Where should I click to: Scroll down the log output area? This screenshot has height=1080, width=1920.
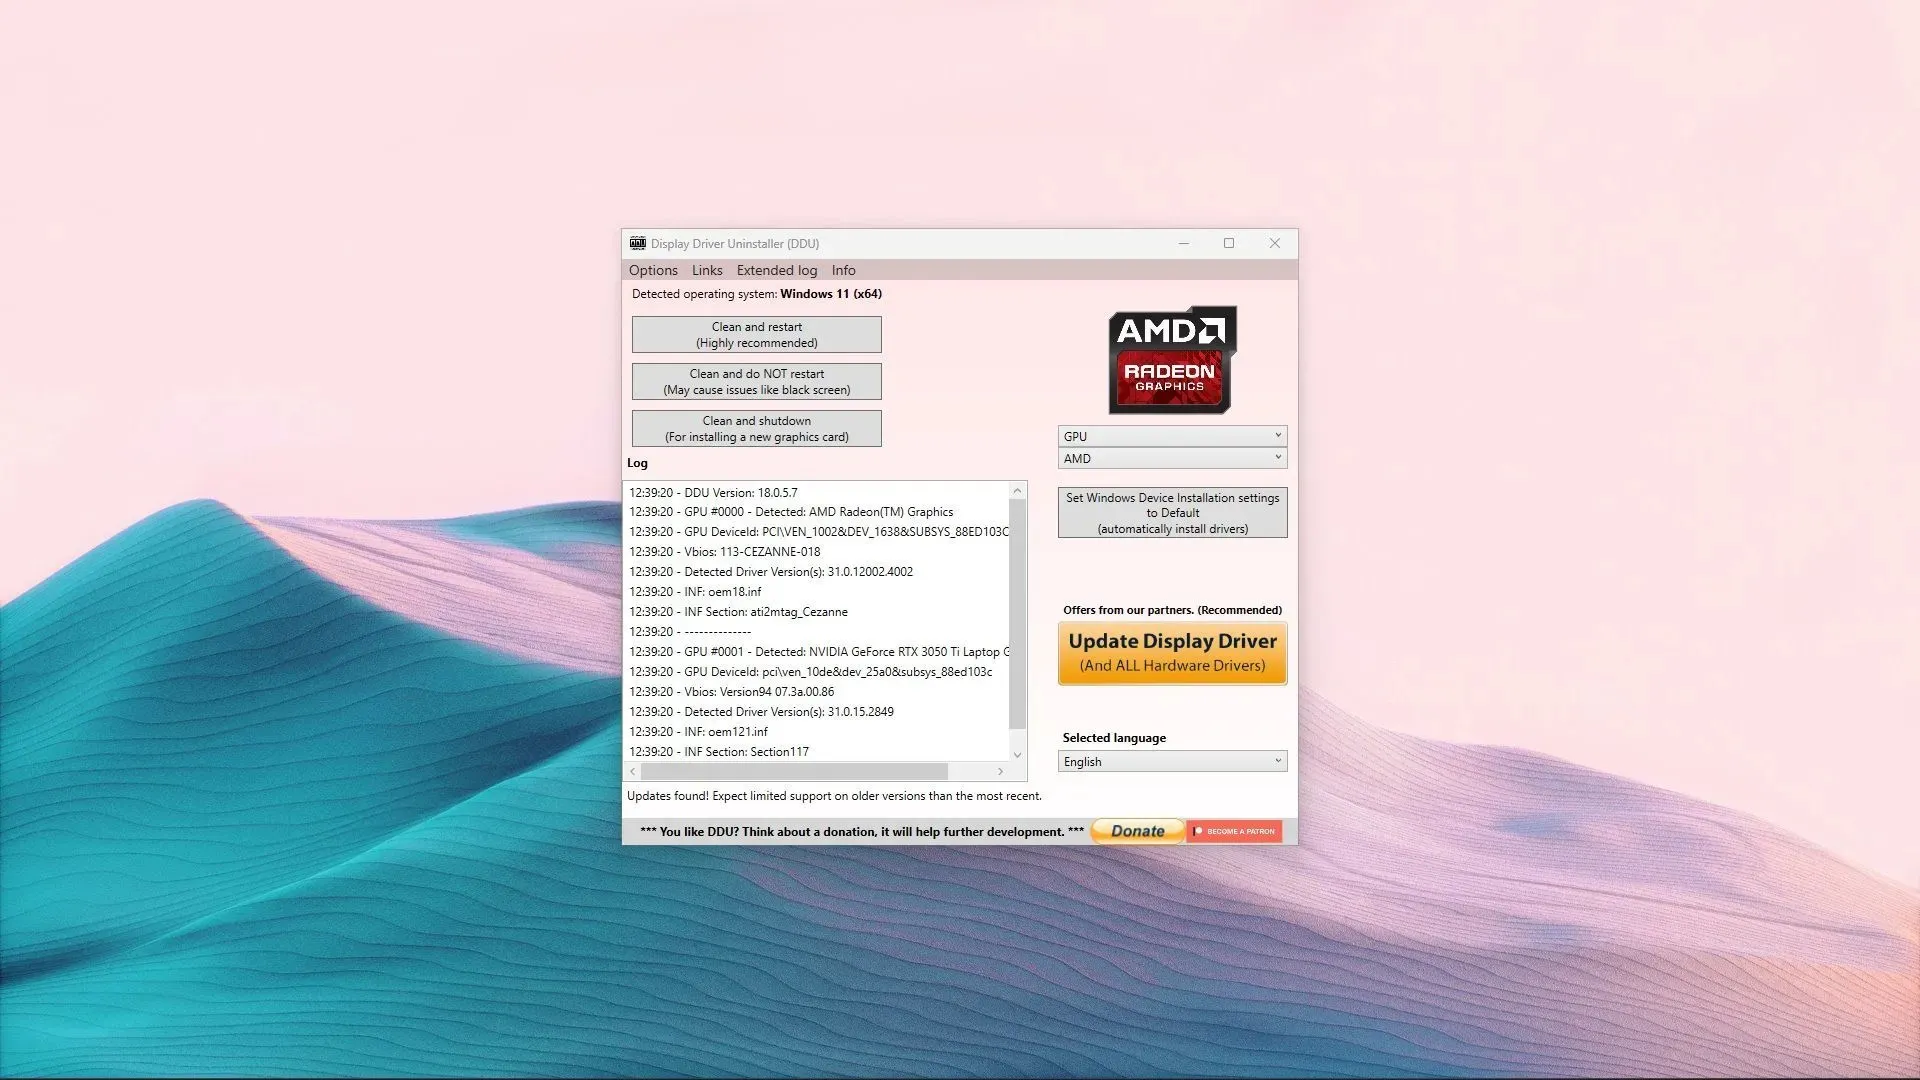coord(1015,753)
